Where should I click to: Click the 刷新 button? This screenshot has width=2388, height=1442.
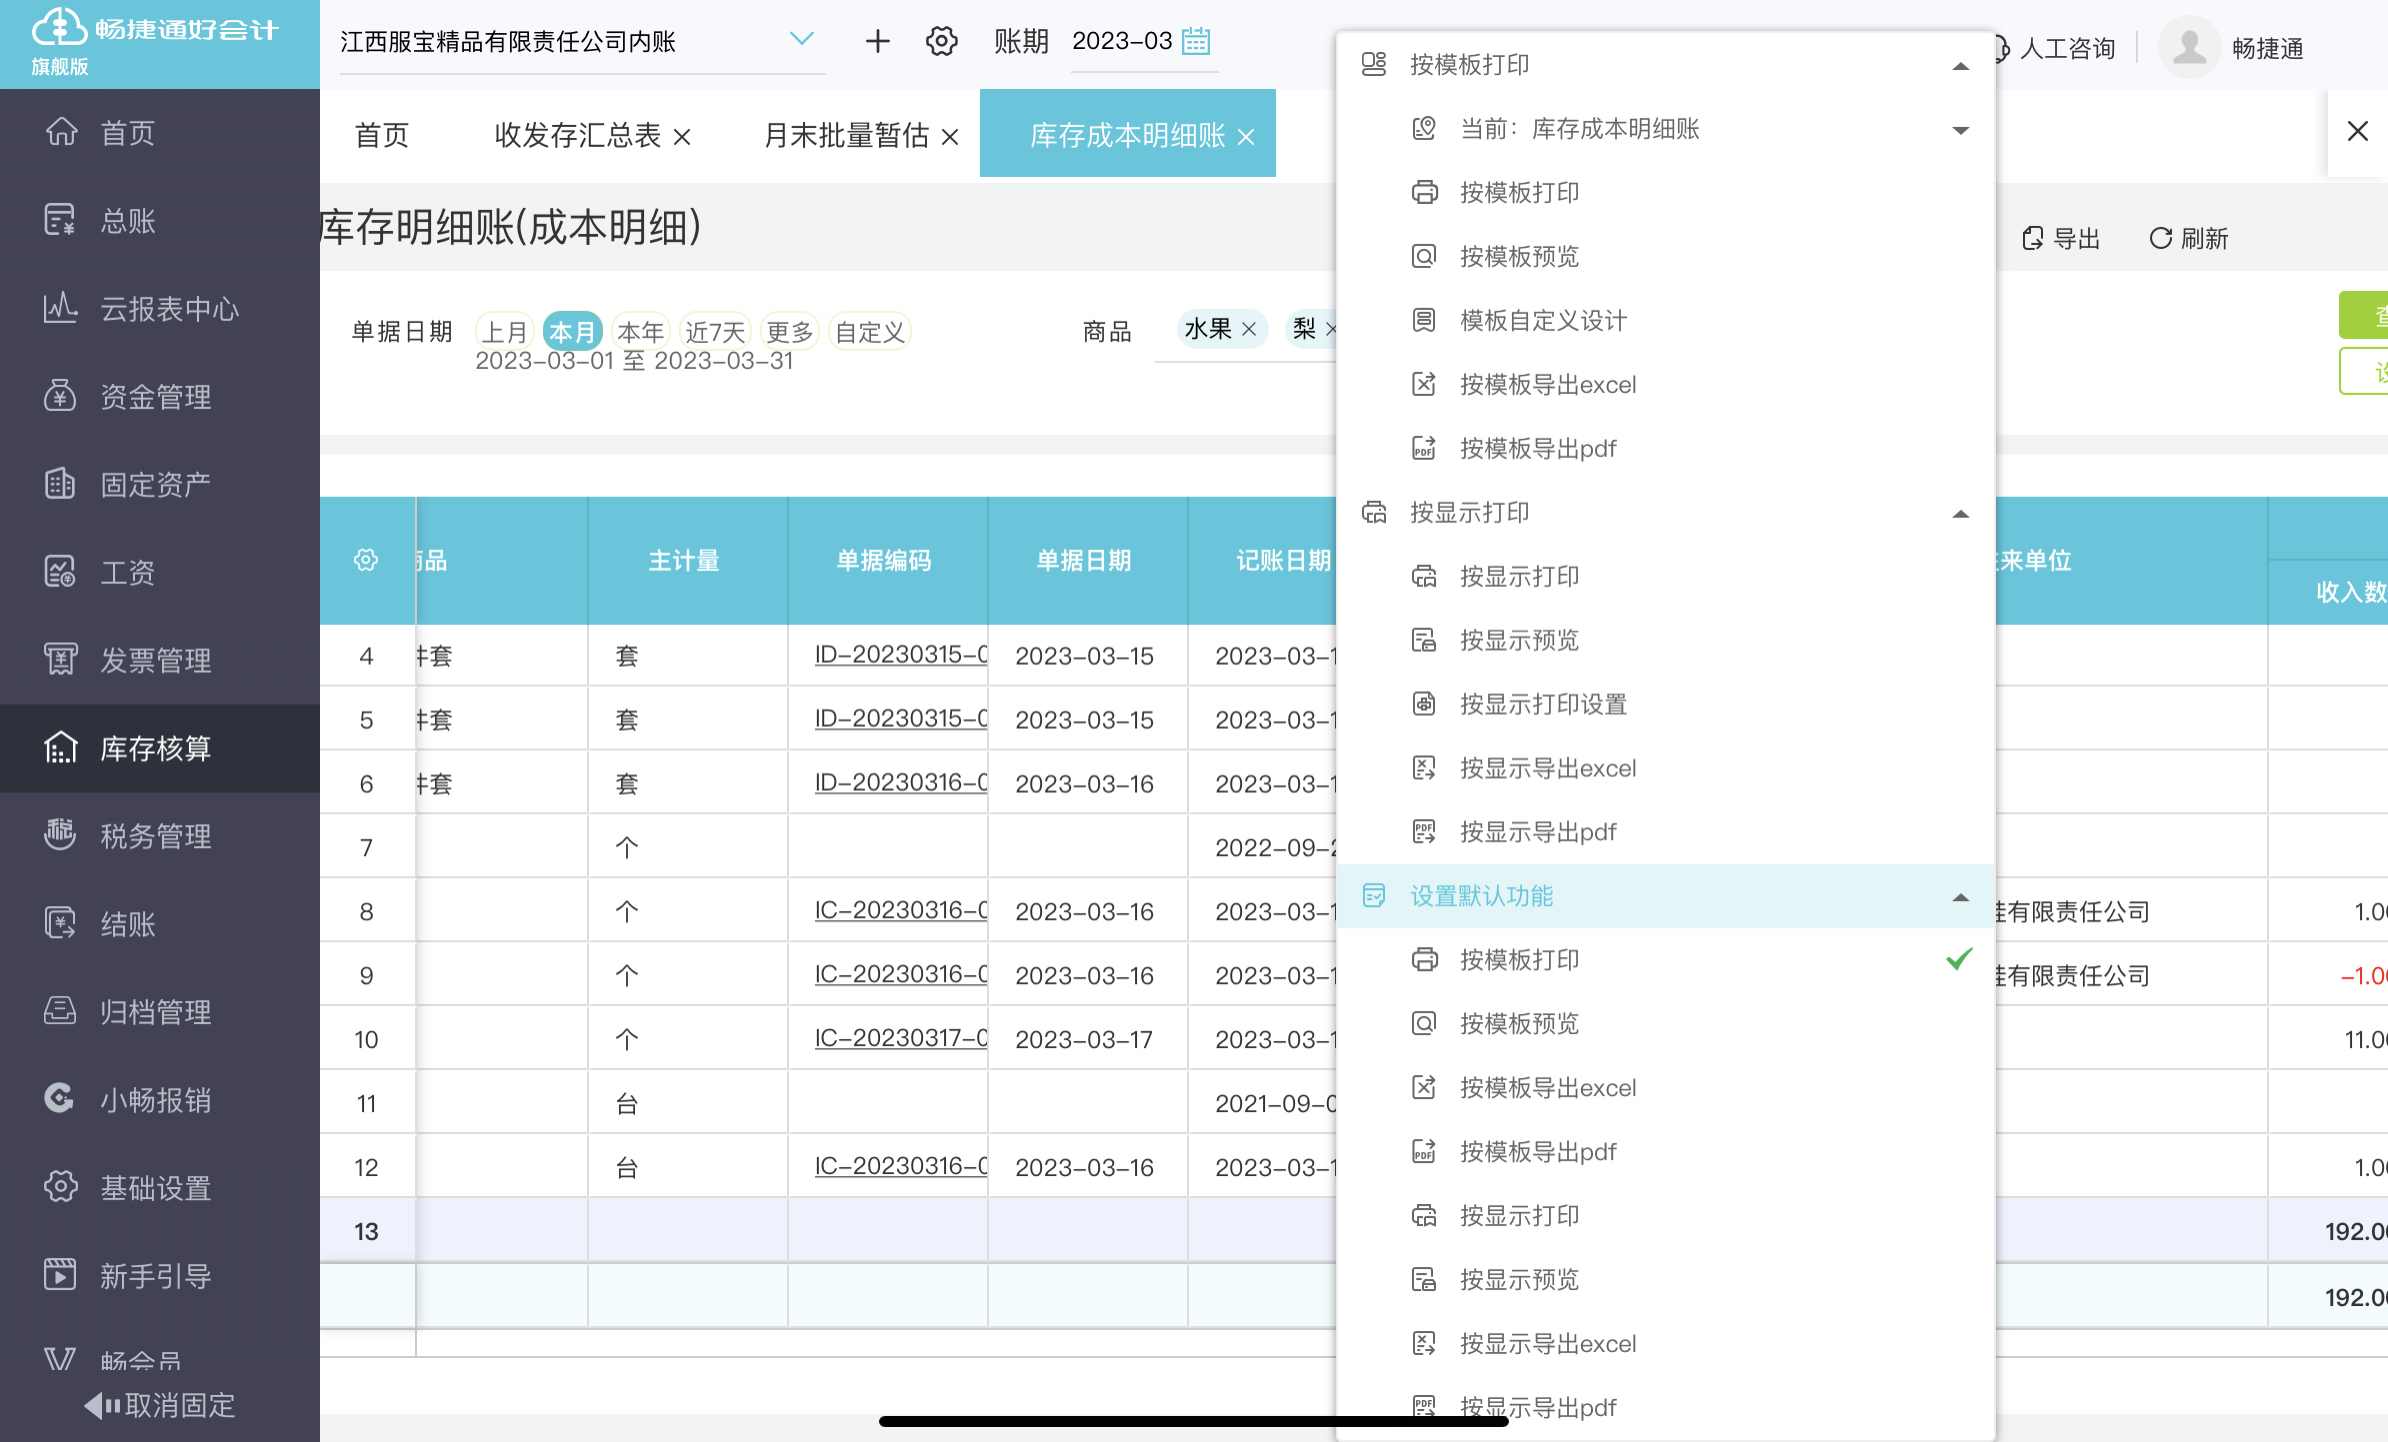(2187, 239)
